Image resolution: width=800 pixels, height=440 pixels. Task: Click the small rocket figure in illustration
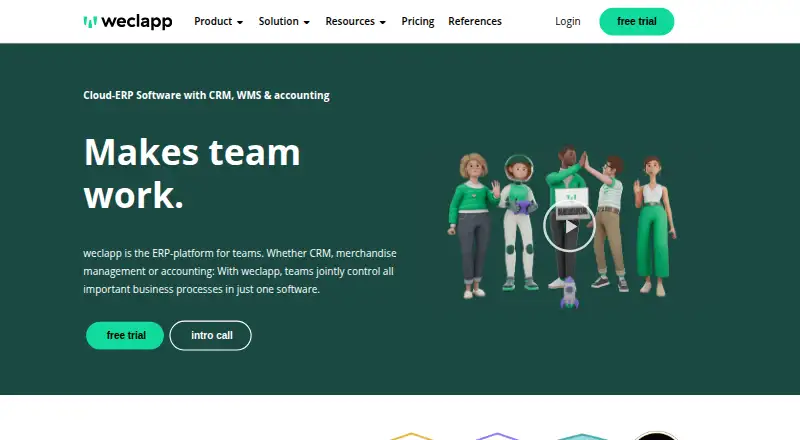pos(569,293)
